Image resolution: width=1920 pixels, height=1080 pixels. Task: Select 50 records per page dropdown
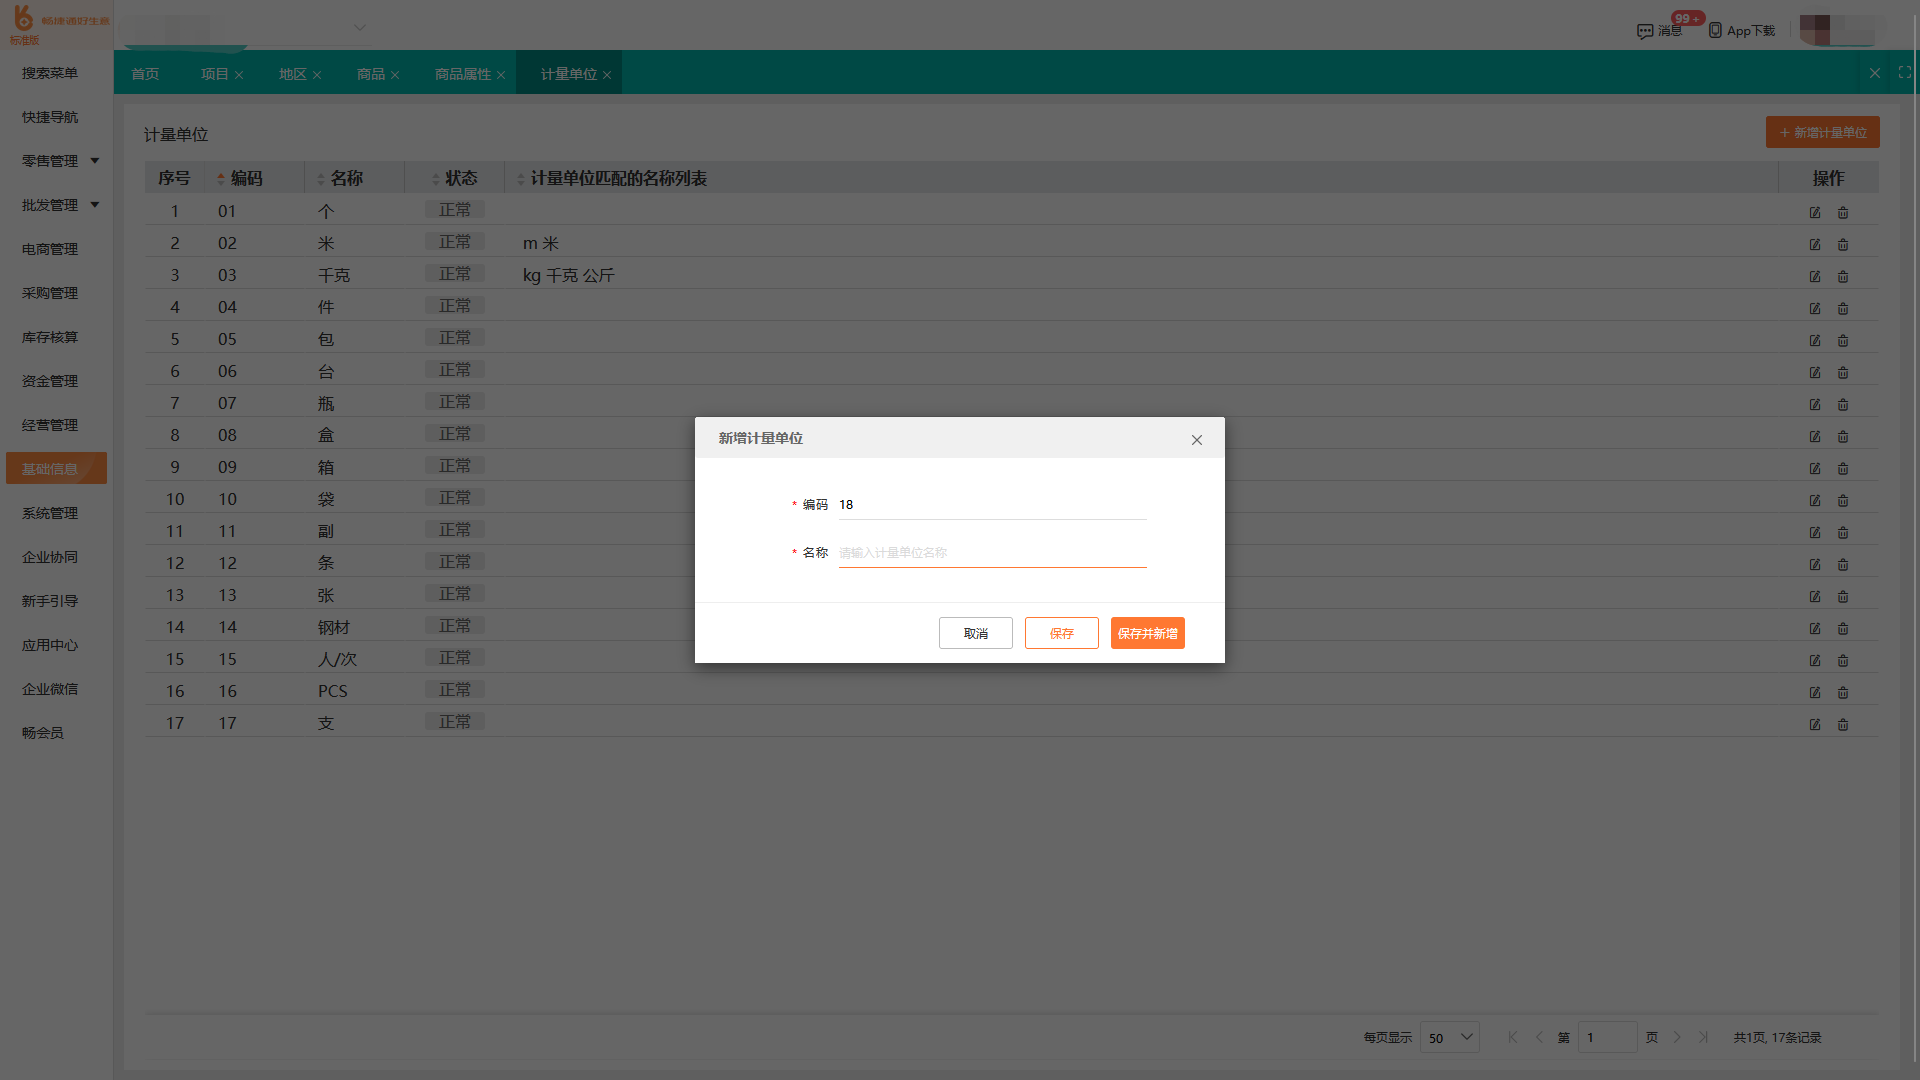point(1449,1036)
